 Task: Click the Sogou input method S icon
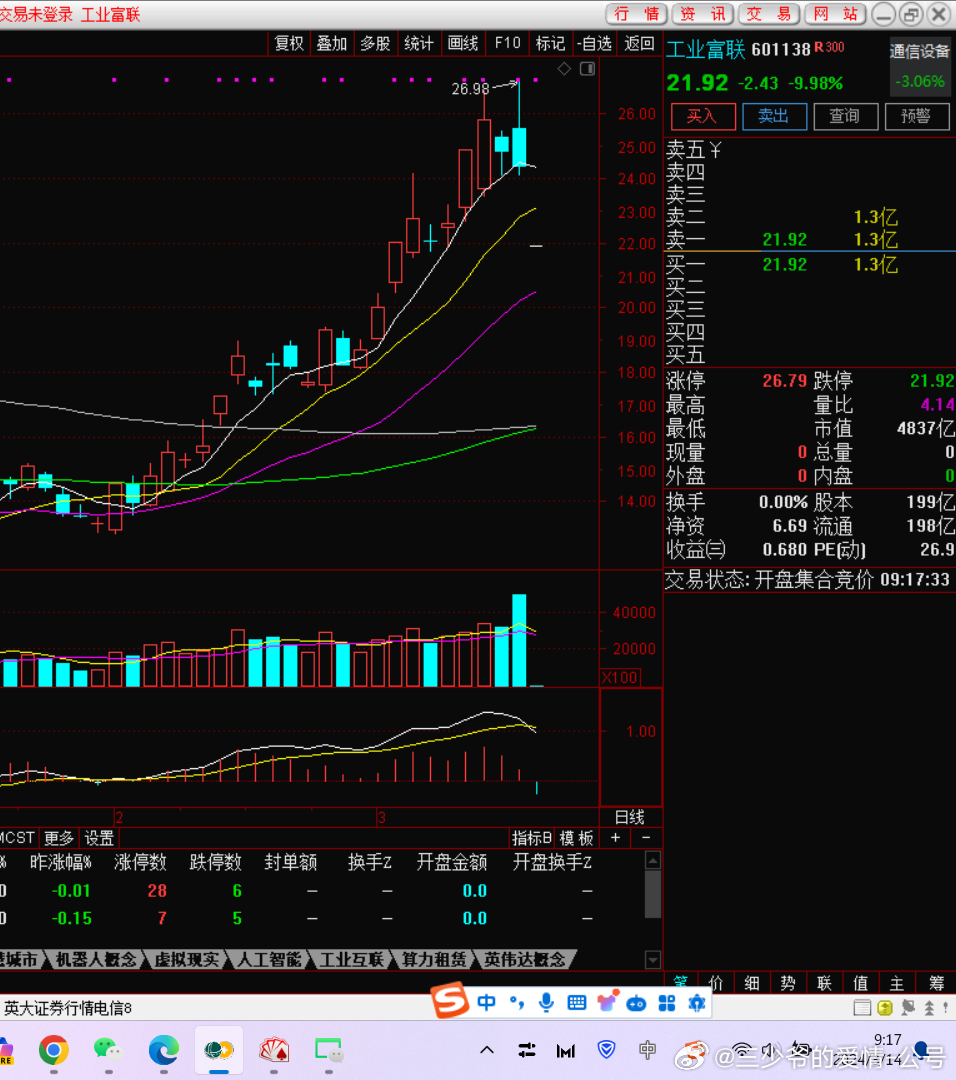[450, 1002]
